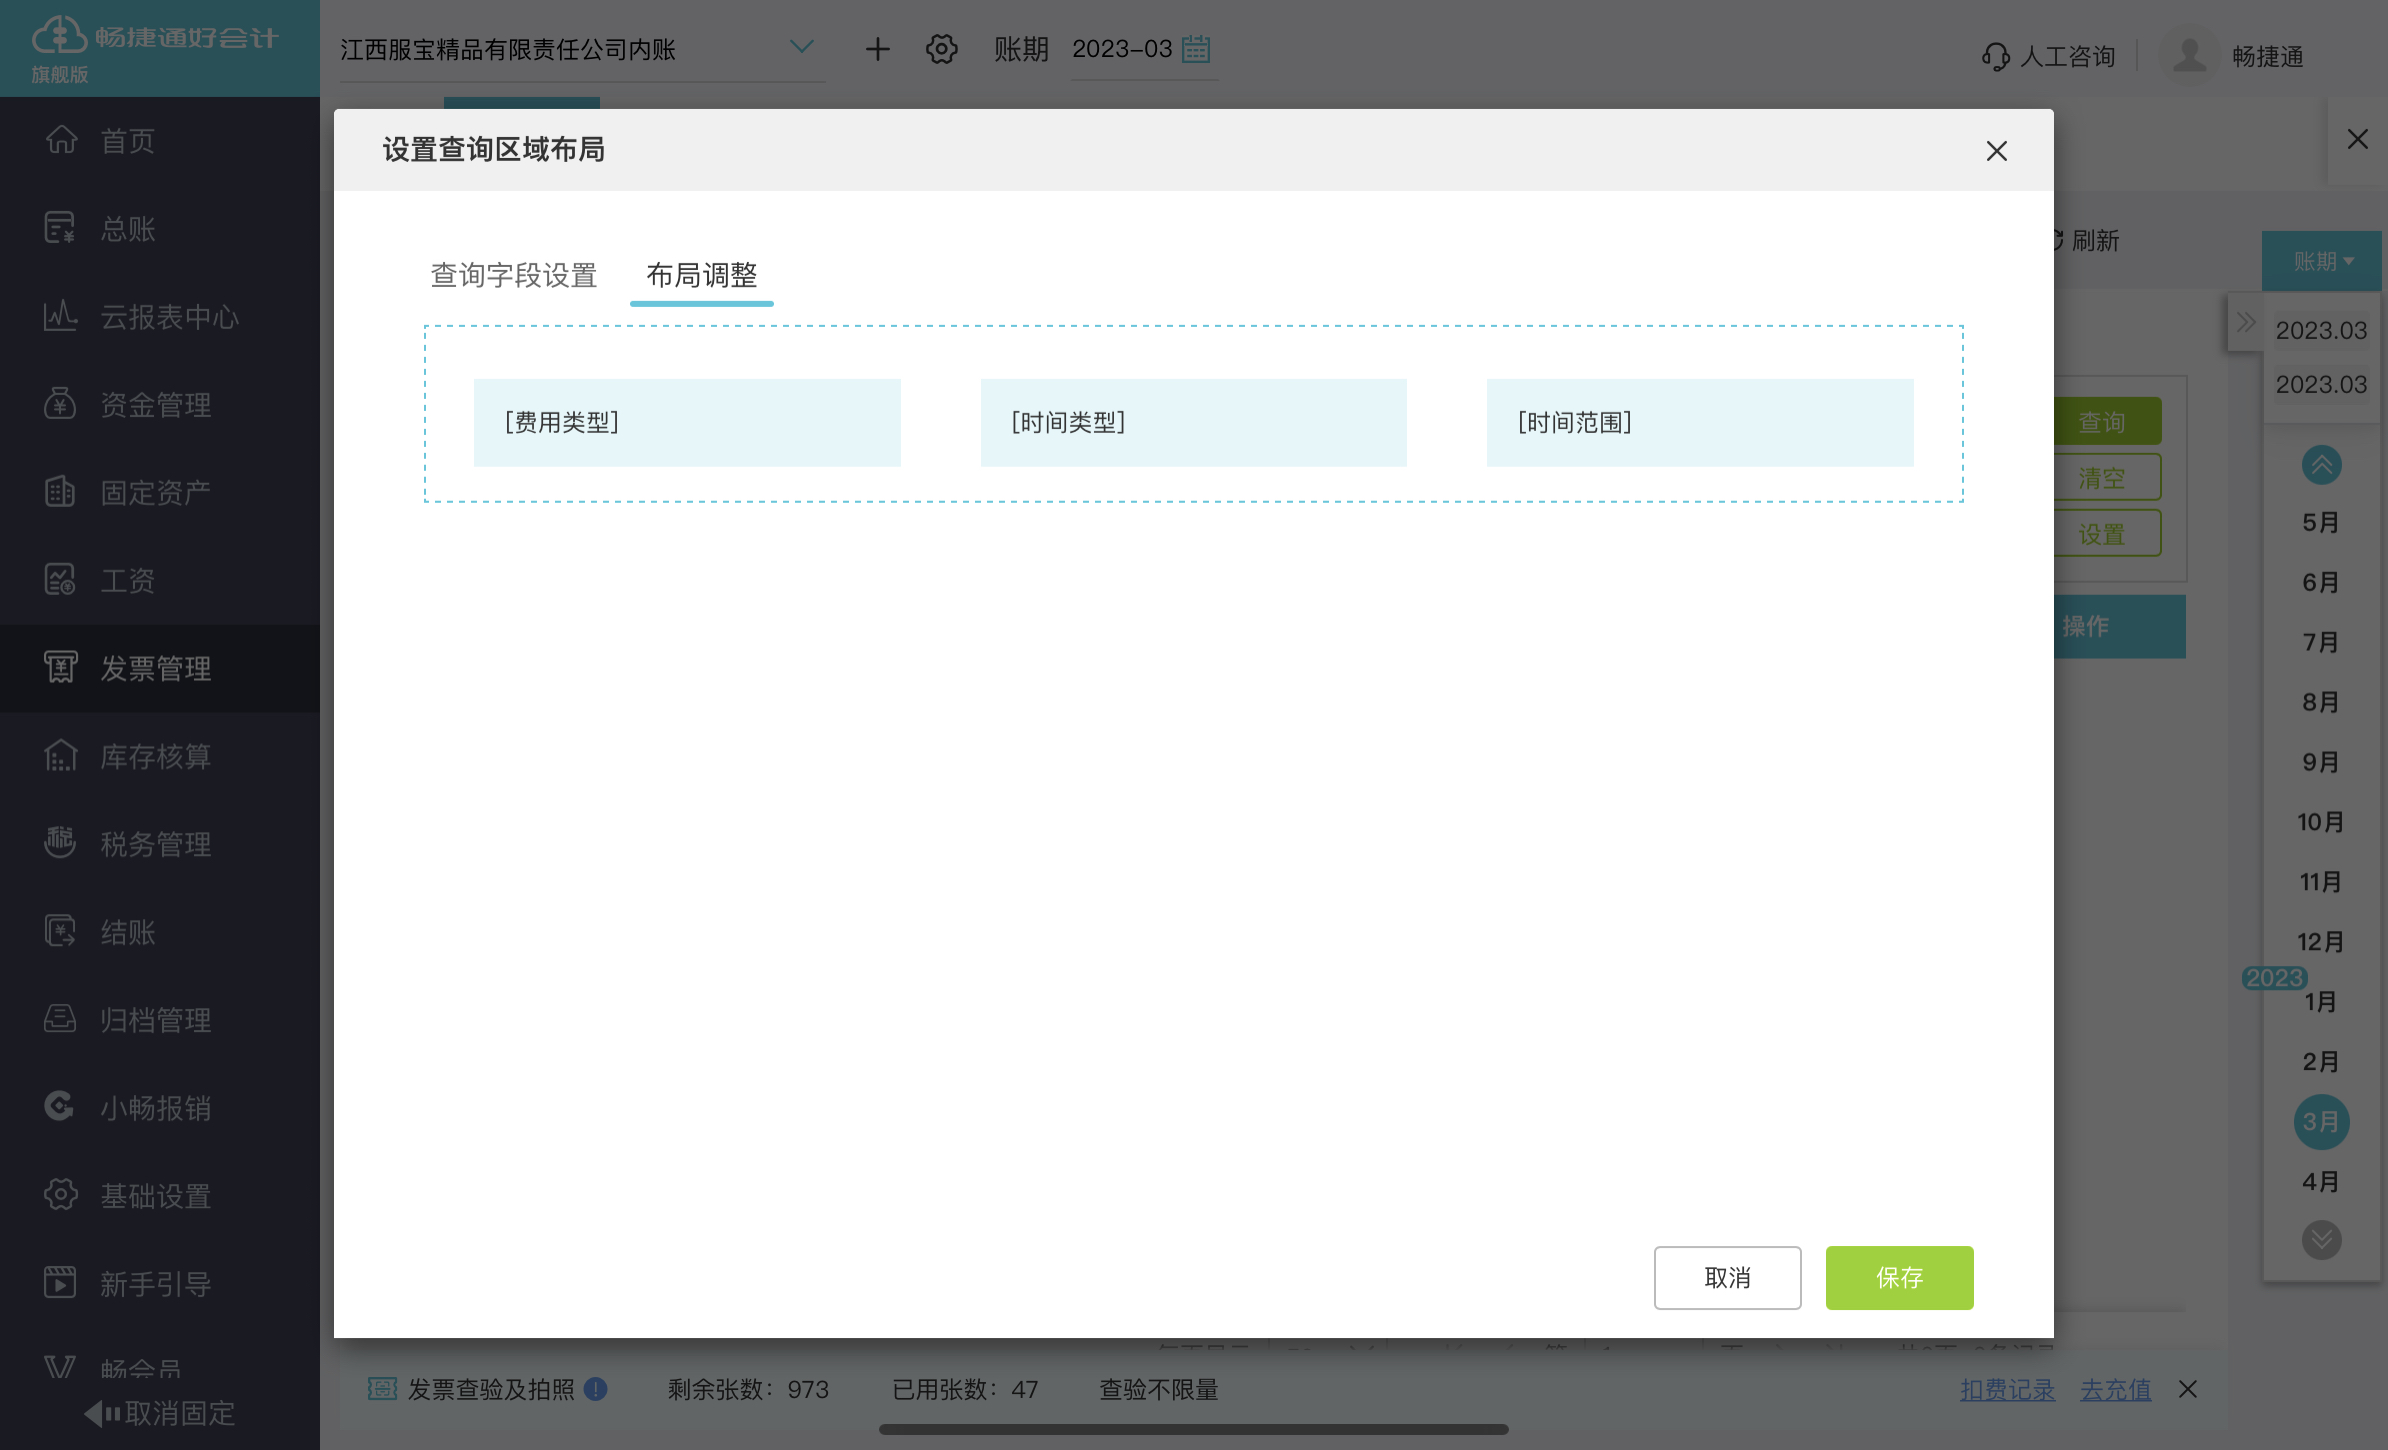Click 取消 button to dismiss
Image resolution: width=2388 pixels, height=1450 pixels.
[x=1728, y=1278]
